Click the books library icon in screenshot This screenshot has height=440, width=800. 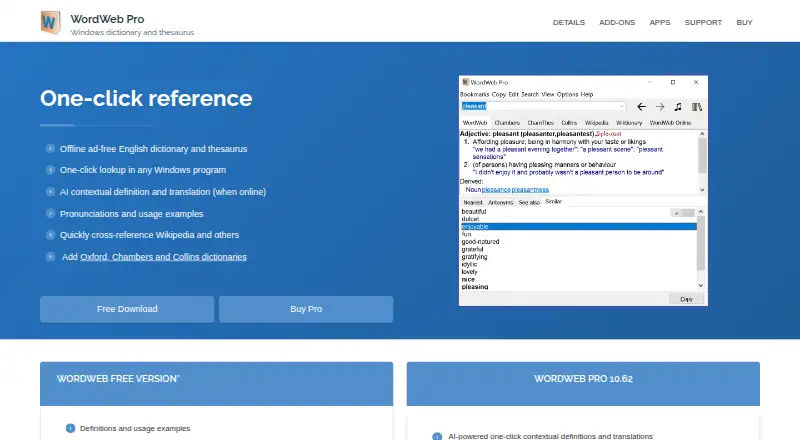696,107
